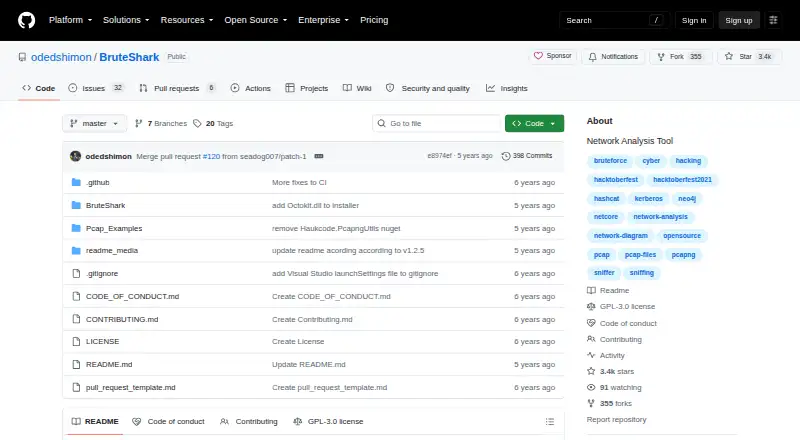Open the 'add Octokit.dll to installer' commit message

coord(315,205)
